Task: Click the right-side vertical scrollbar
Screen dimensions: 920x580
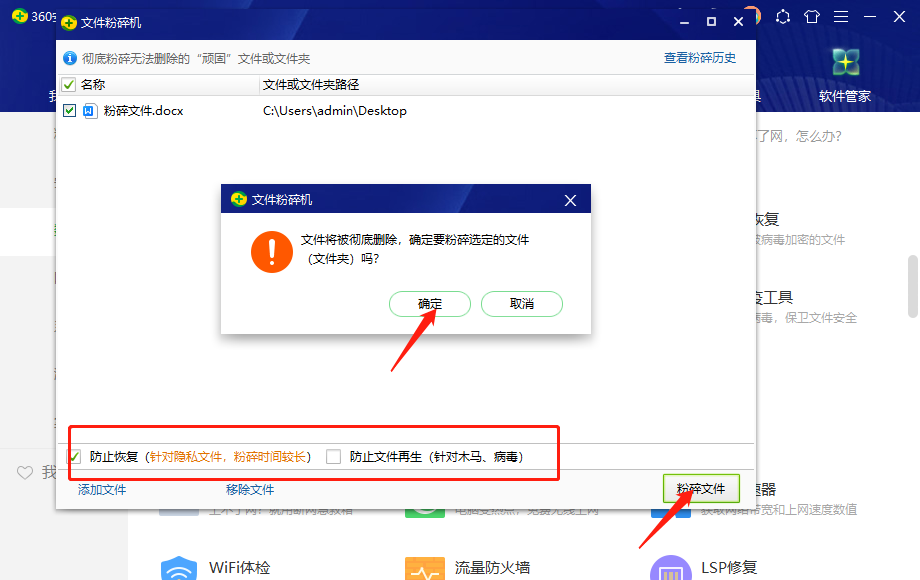Action: (x=912, y=285)
